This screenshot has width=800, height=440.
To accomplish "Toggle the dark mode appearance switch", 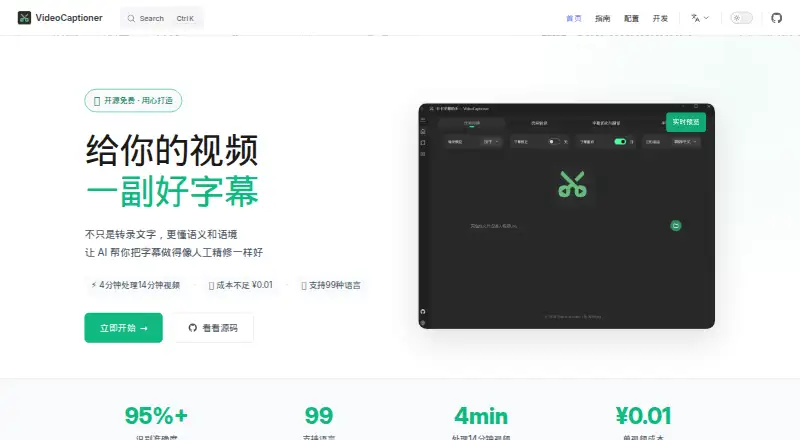I will (x=741, y=18).
